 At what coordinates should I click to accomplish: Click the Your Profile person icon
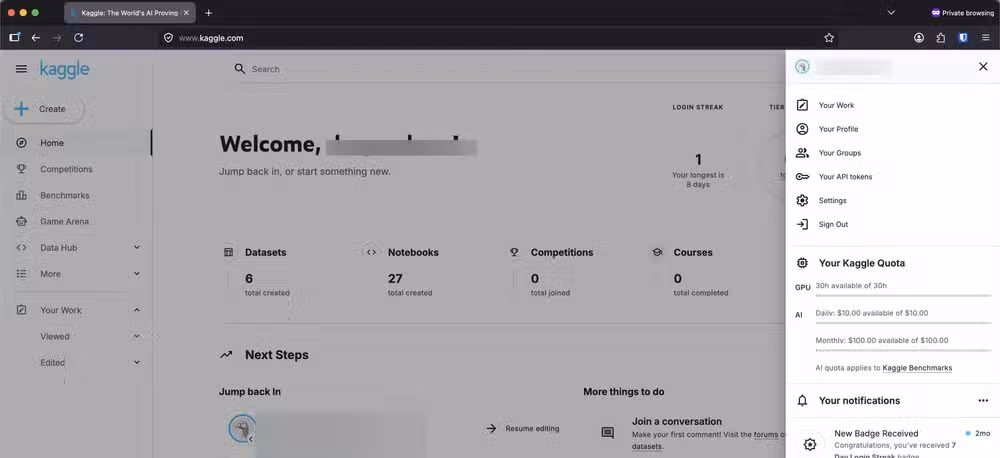802,129
